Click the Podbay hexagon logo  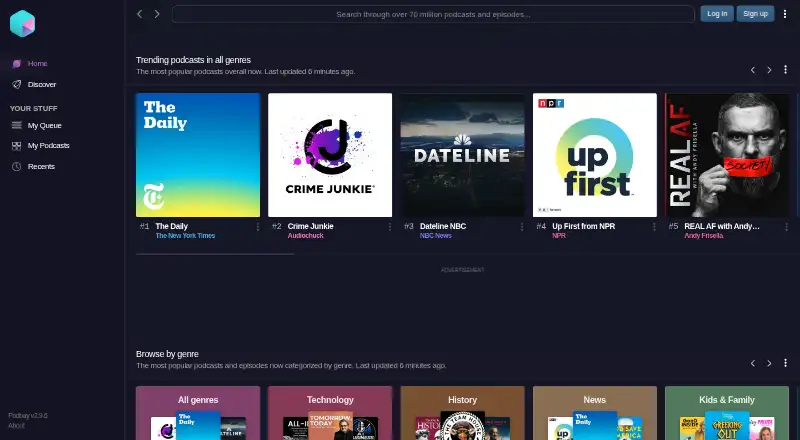coord(22,23)
